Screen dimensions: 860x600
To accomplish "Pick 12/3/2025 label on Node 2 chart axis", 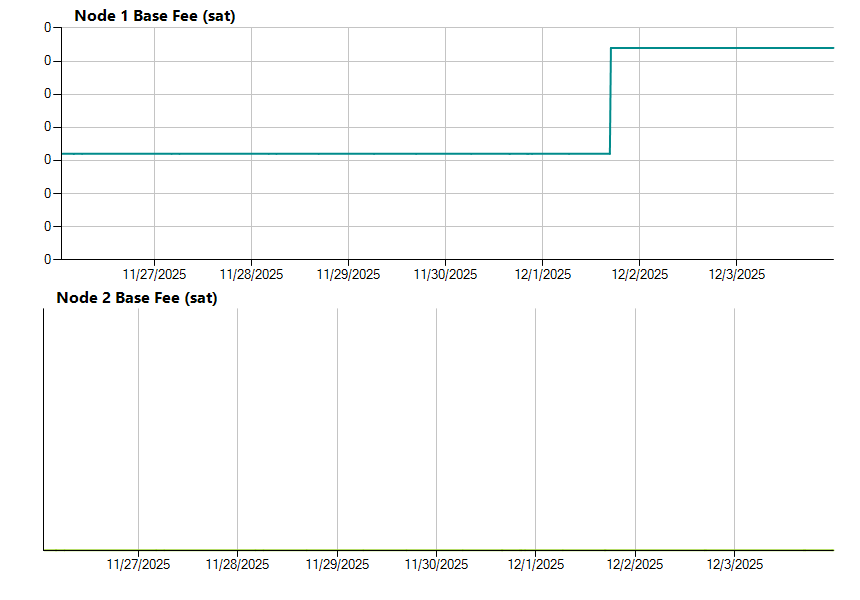I will (x=734, y=564).
